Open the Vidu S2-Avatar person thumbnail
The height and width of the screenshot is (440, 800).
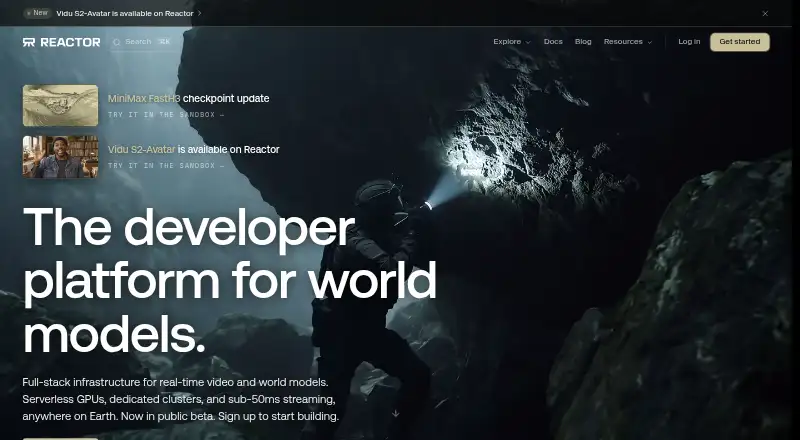[60, 157]
